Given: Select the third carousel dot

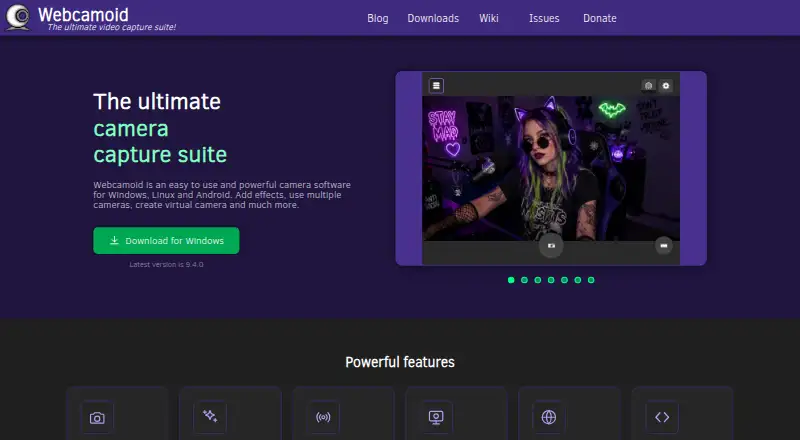Looking at the screenshot, I should [538, 280].
